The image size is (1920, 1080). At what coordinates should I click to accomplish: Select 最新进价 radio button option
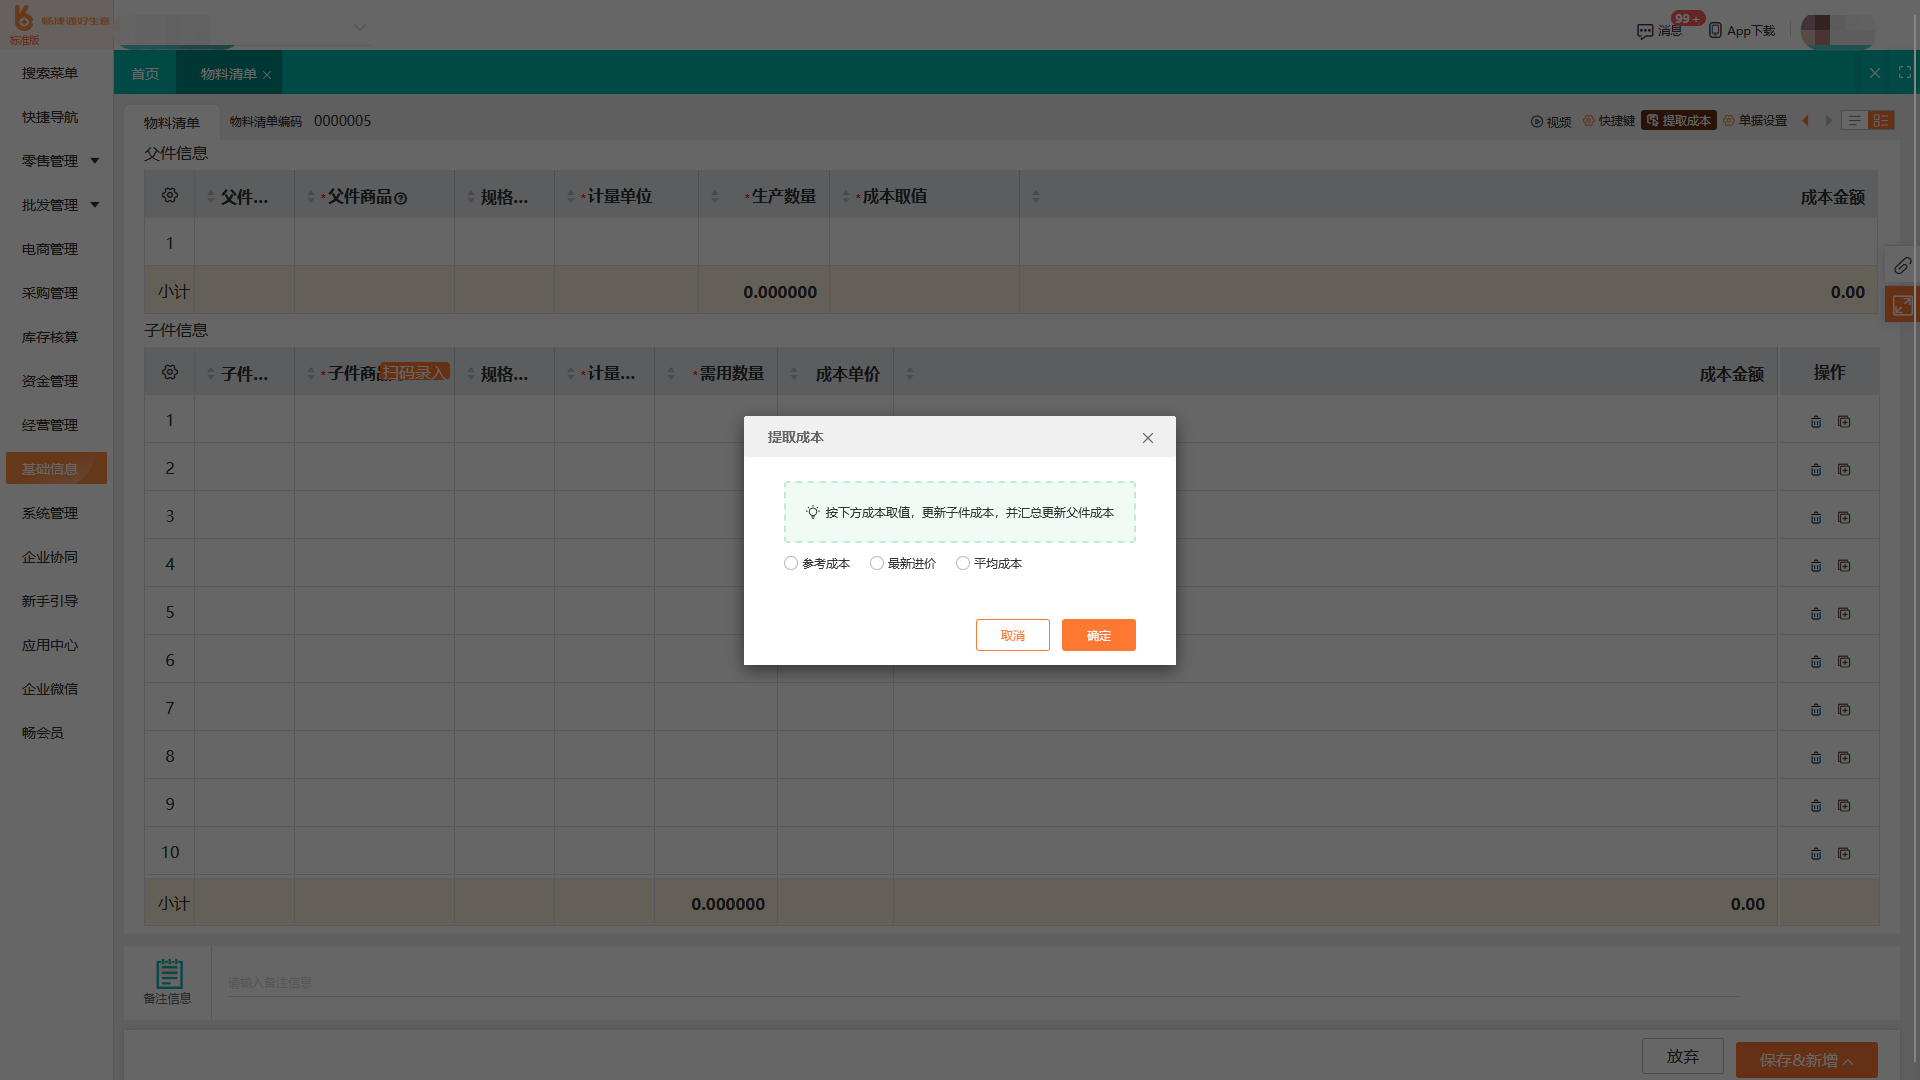[x=876, y=563]
